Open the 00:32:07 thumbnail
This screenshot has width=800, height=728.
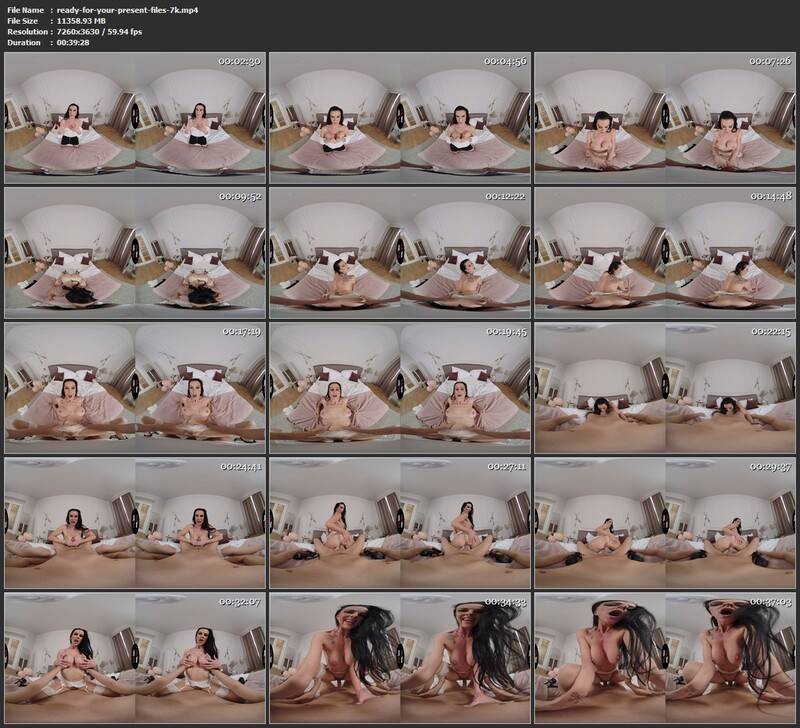click(135, 657)
